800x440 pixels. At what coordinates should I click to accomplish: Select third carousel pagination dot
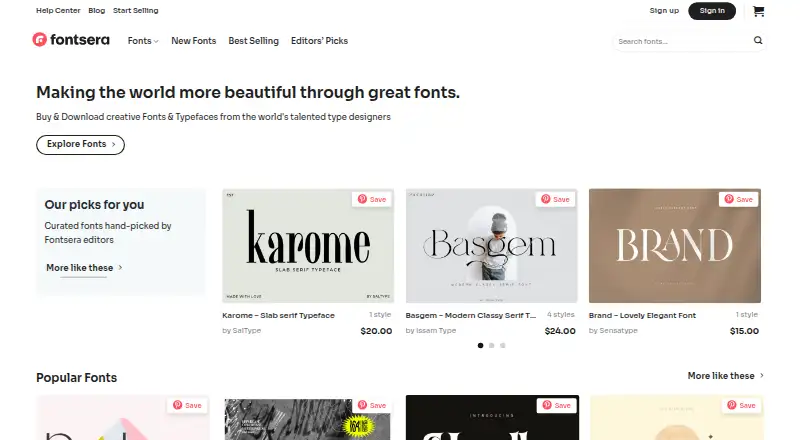pos(503,346)
